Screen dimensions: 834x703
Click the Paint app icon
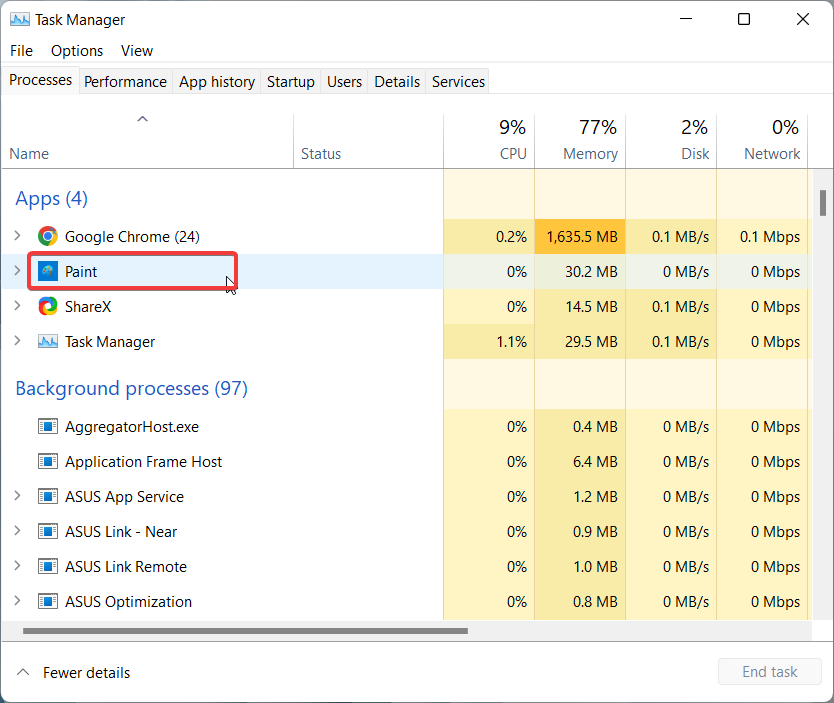48,271
